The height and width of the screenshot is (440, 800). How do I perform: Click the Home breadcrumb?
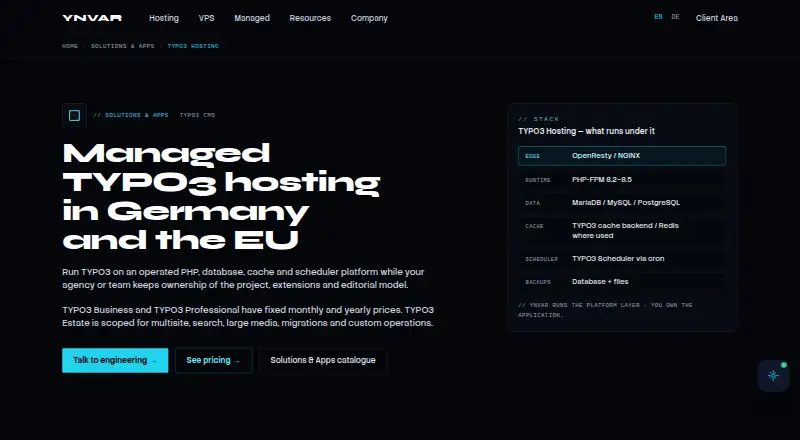tap(70, 46)
